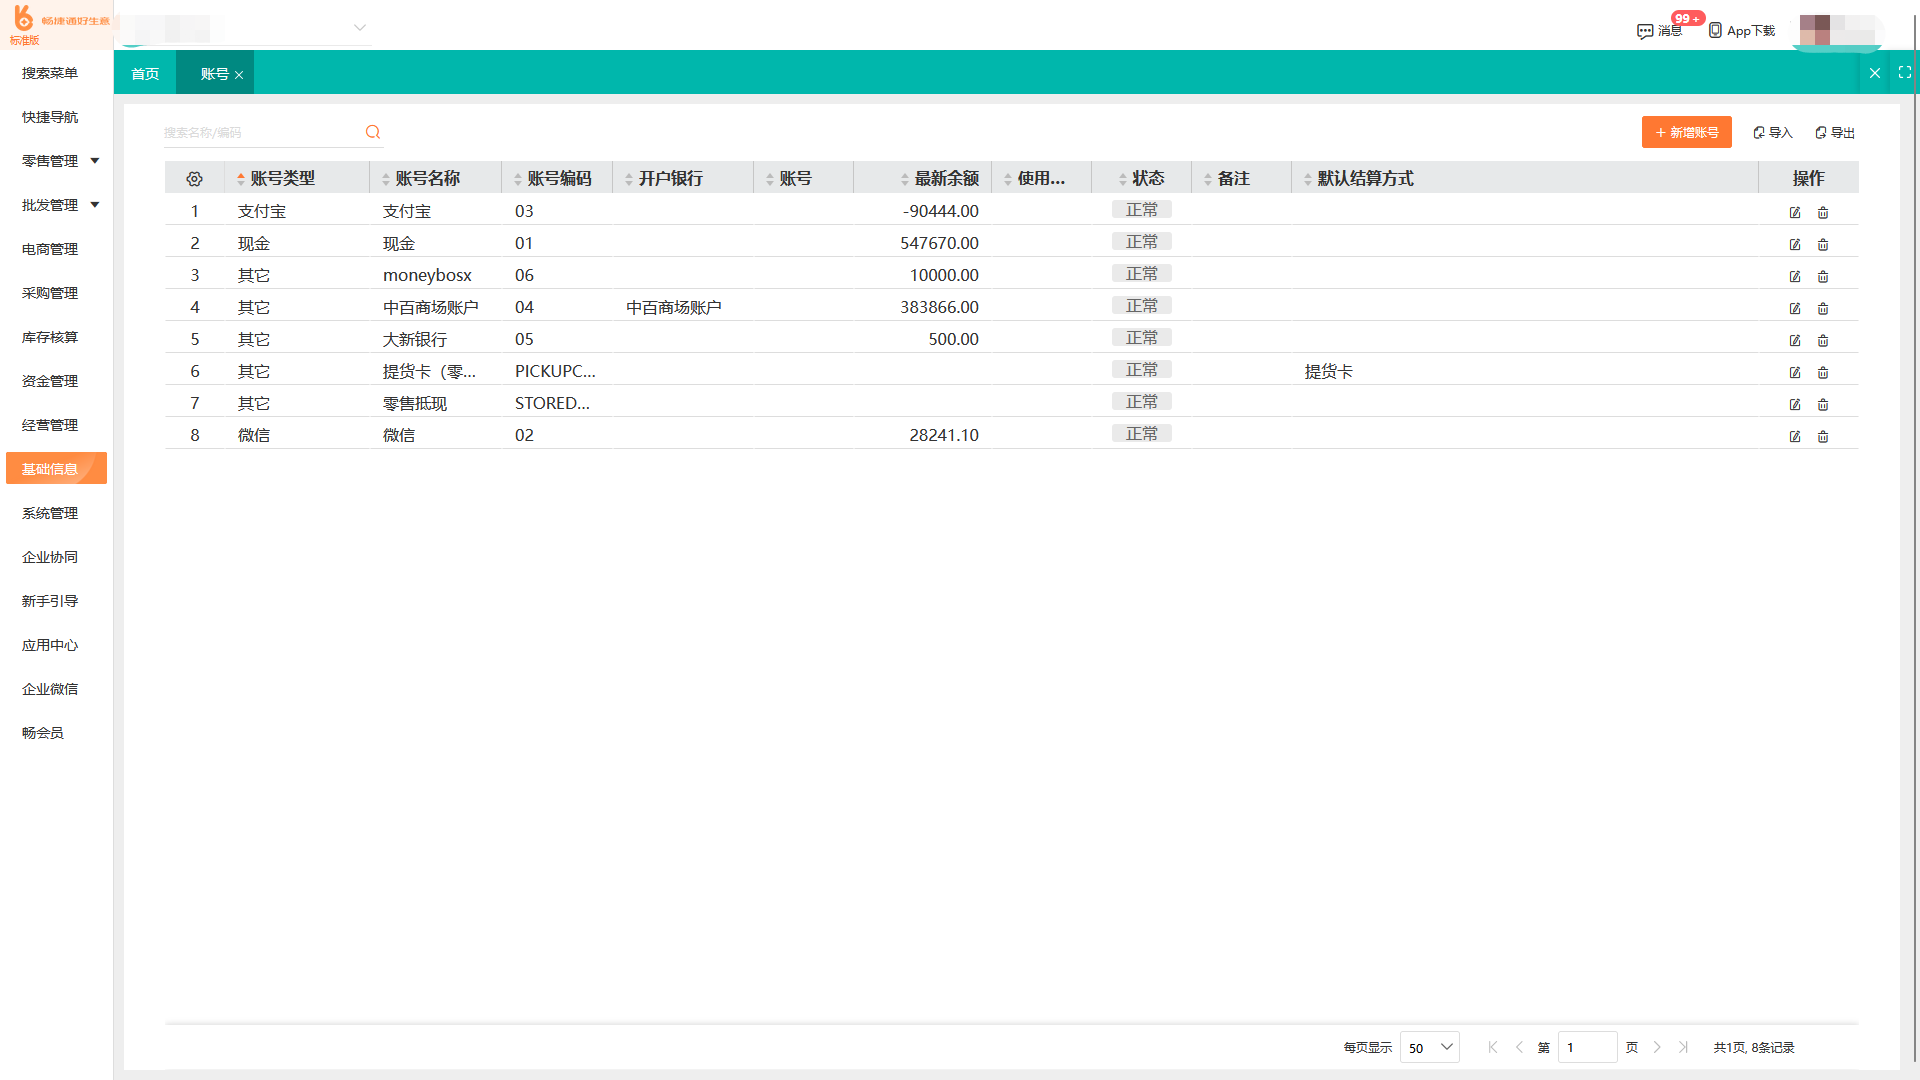This screenshot has height=1080, width=1920.
Task: Click the edit icon for 微信 account
Action: 1795,435
